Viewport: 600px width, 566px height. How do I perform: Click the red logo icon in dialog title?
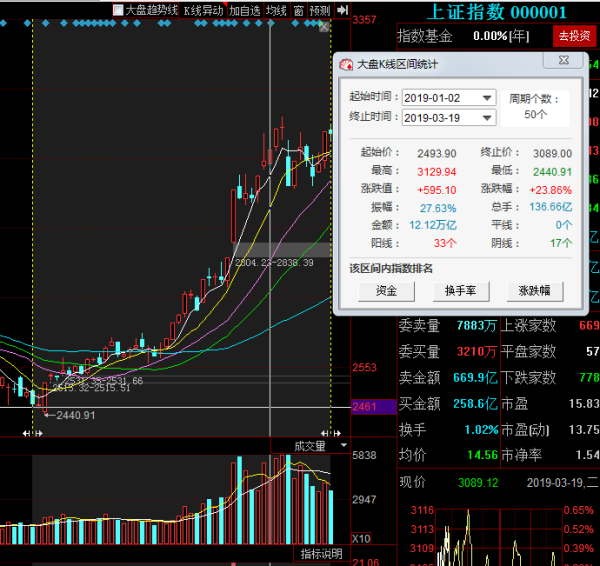click(346, 64)
